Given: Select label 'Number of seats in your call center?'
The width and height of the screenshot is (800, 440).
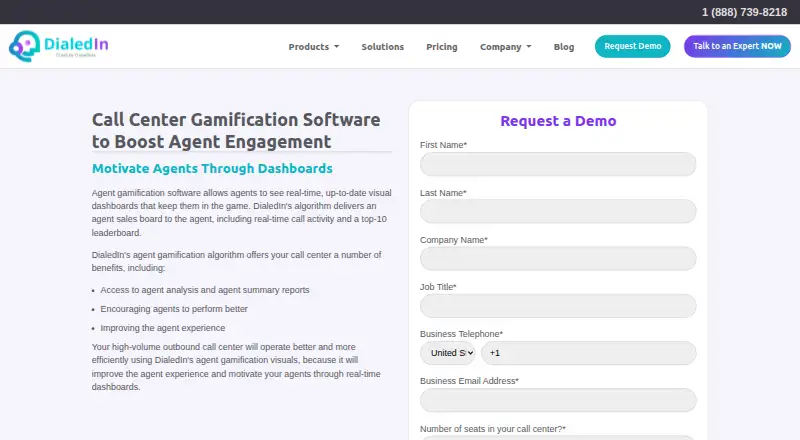Looking at the screenshot, I should tap(493, 429).
